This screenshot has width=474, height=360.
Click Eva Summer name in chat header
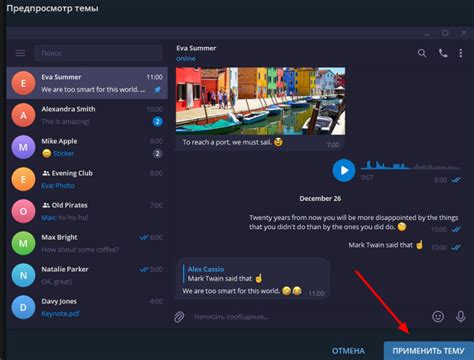pos(196,48)
